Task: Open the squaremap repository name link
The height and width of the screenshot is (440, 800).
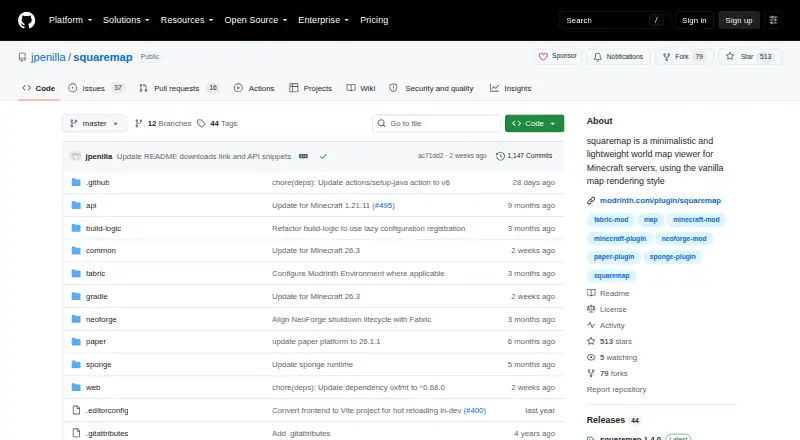Action: point(103,57)
